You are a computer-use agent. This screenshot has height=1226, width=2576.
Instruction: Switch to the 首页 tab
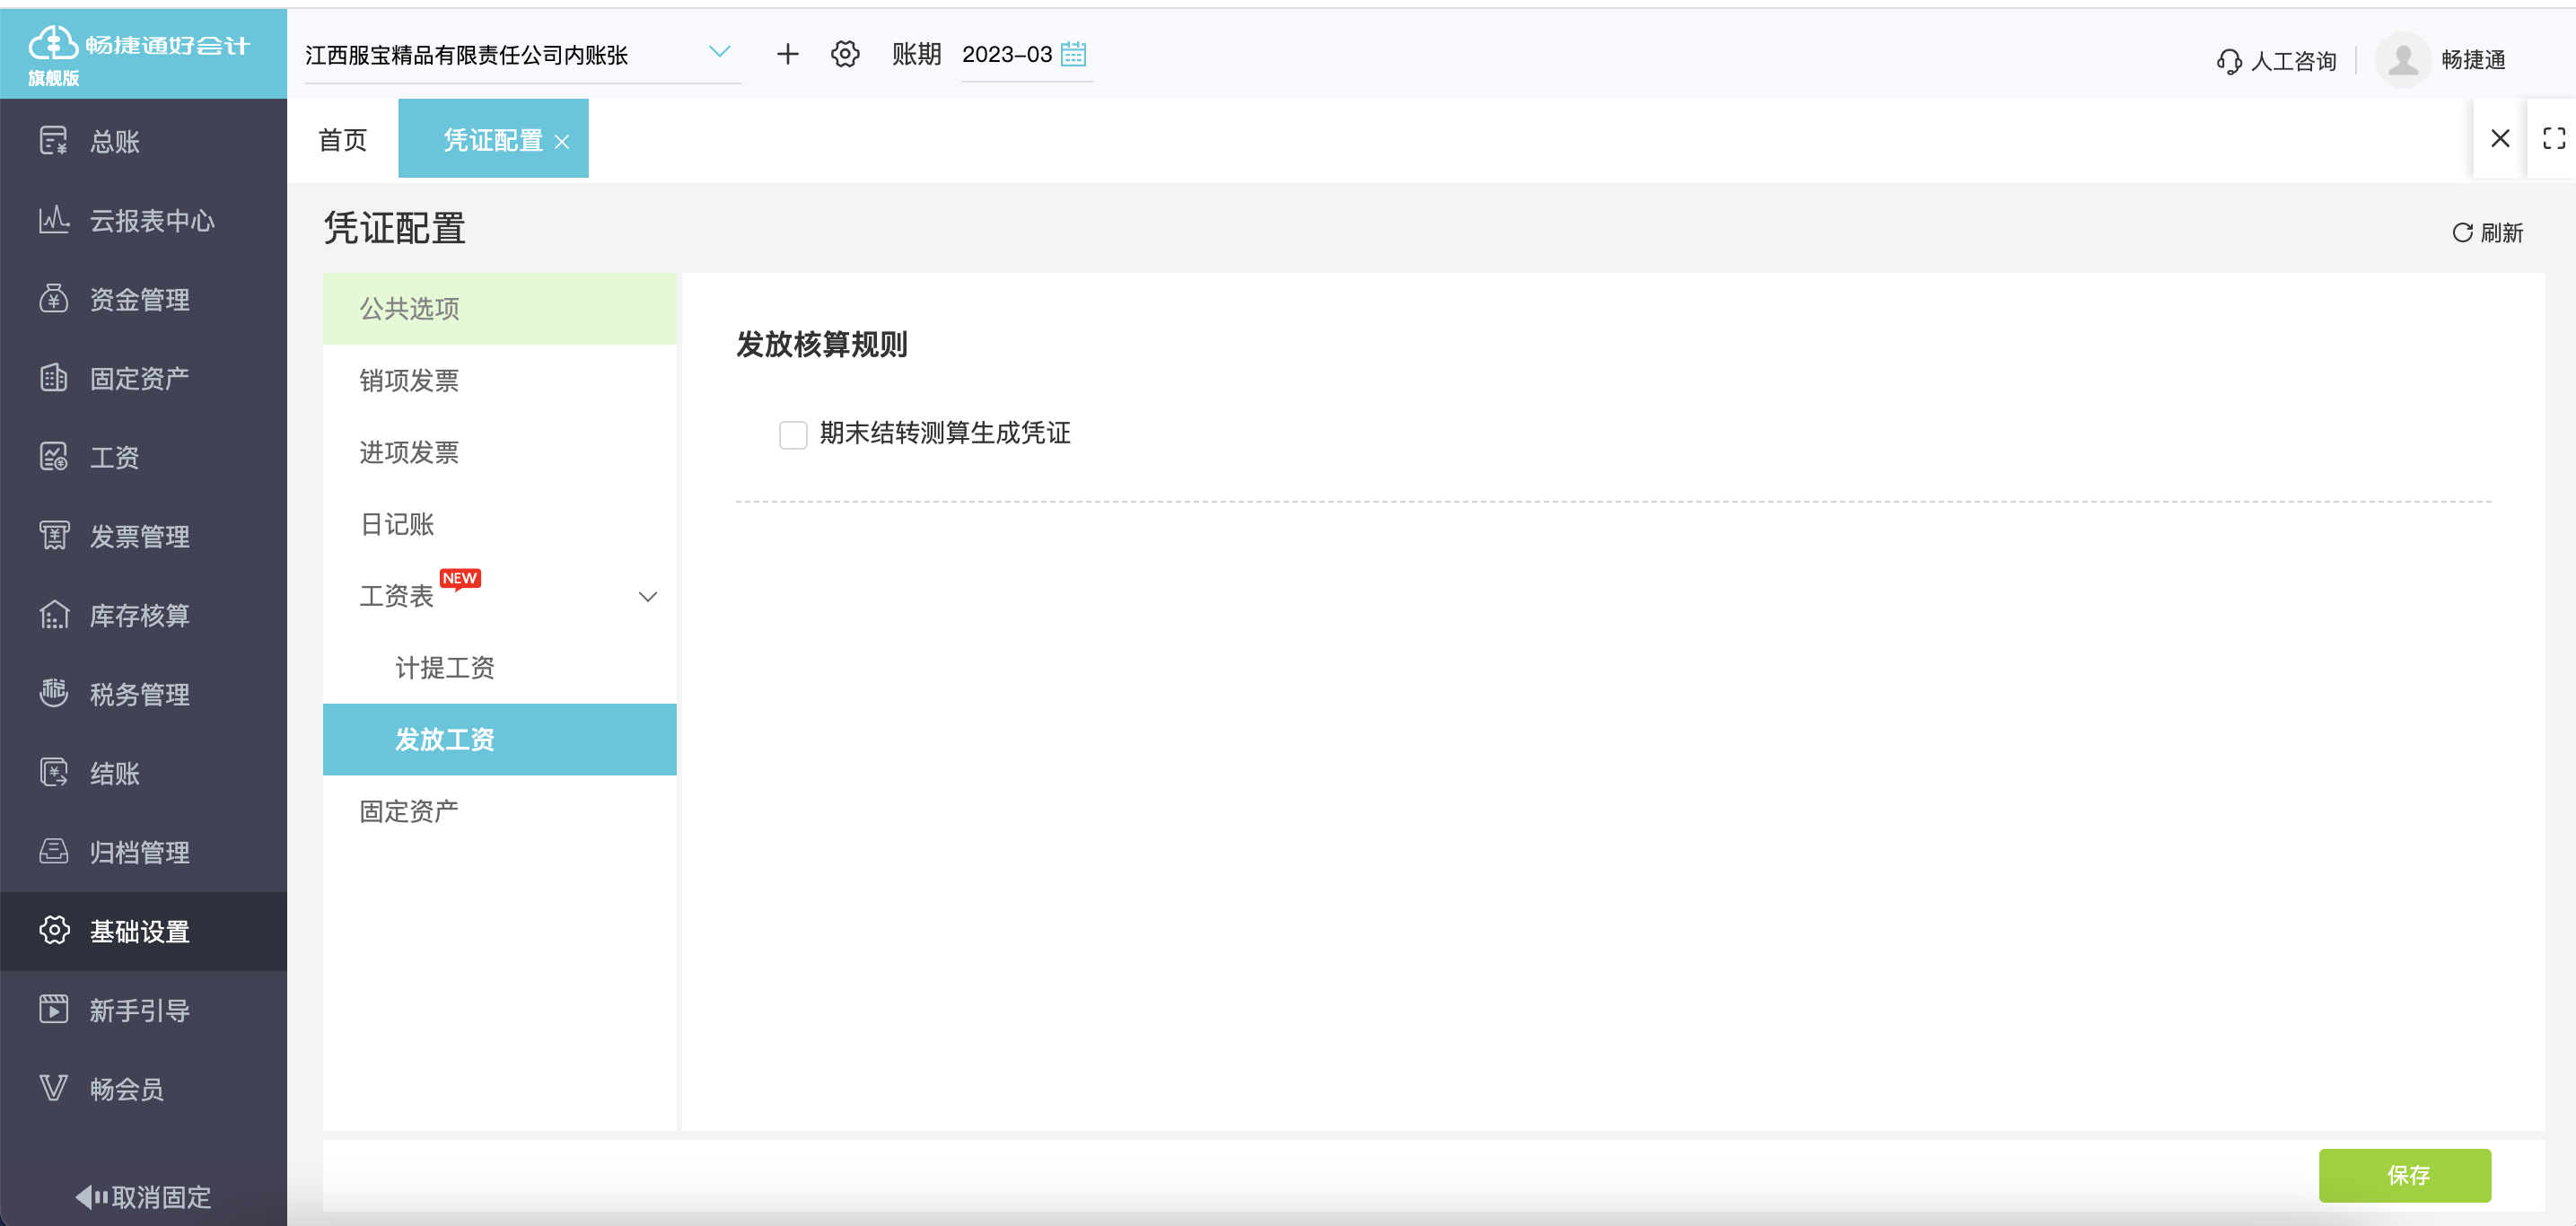tap(344, 140)
